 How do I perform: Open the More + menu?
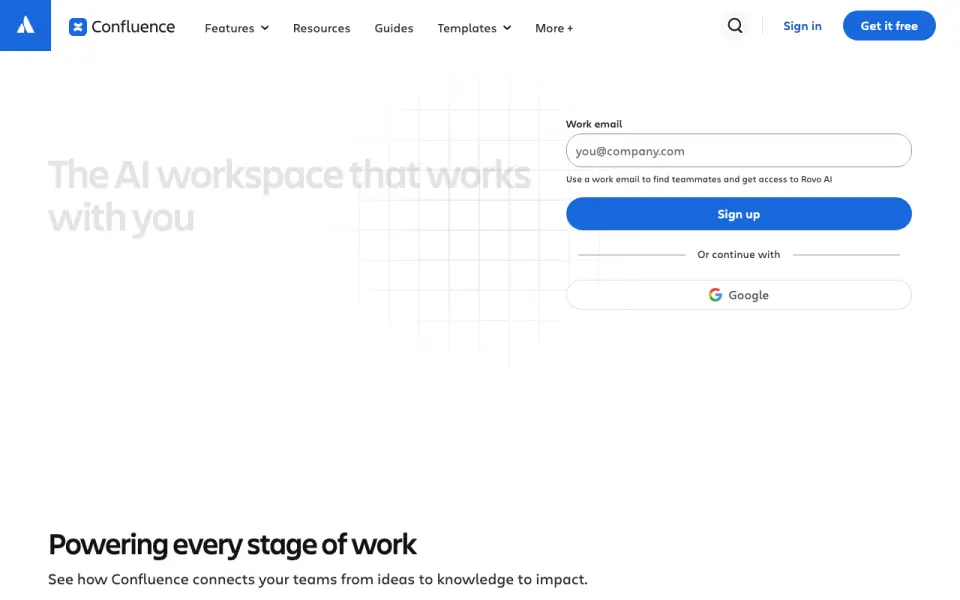(554, 28)
